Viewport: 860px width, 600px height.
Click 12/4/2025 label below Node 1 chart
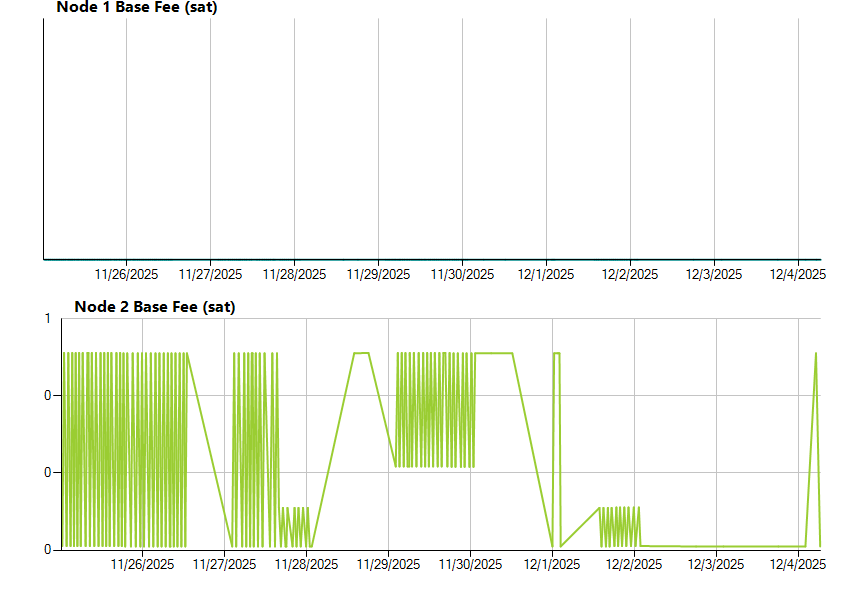pos(797,273)
